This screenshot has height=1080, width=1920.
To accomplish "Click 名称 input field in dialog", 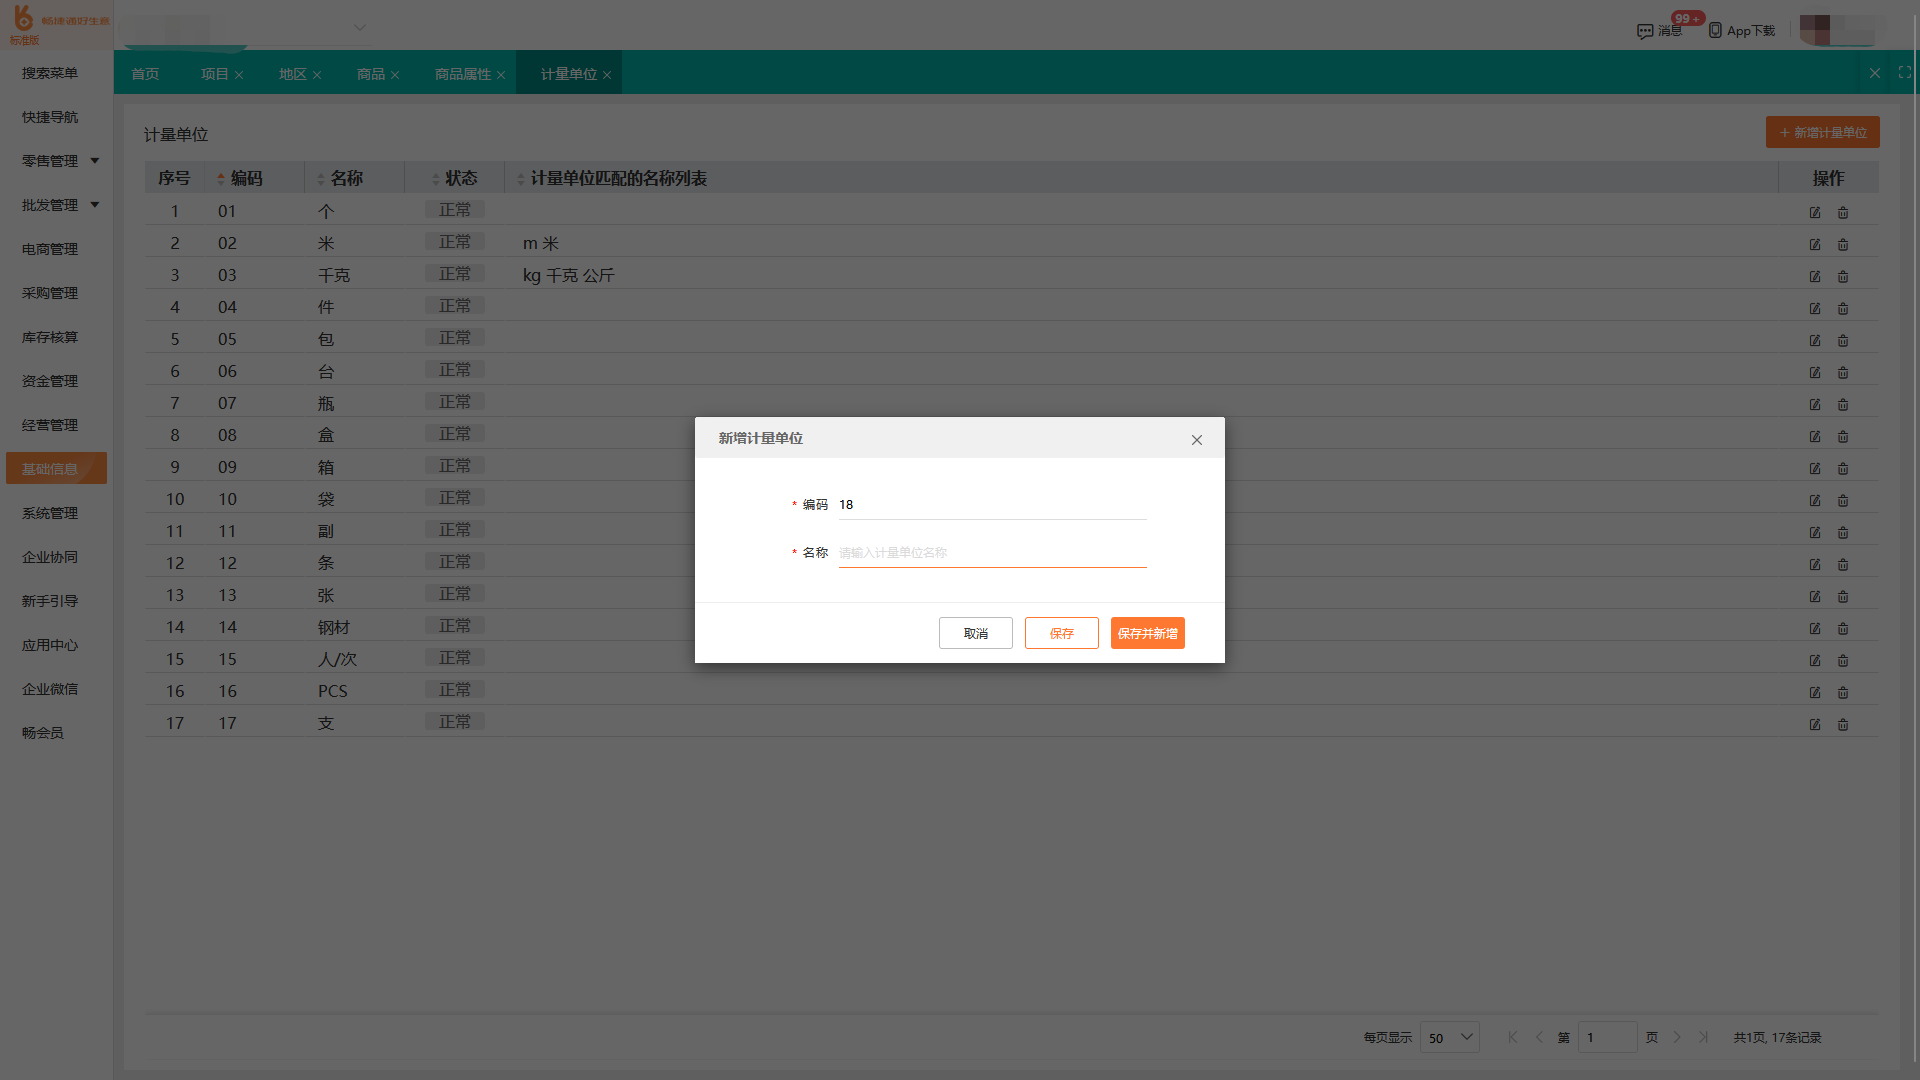I will [990, 551].
